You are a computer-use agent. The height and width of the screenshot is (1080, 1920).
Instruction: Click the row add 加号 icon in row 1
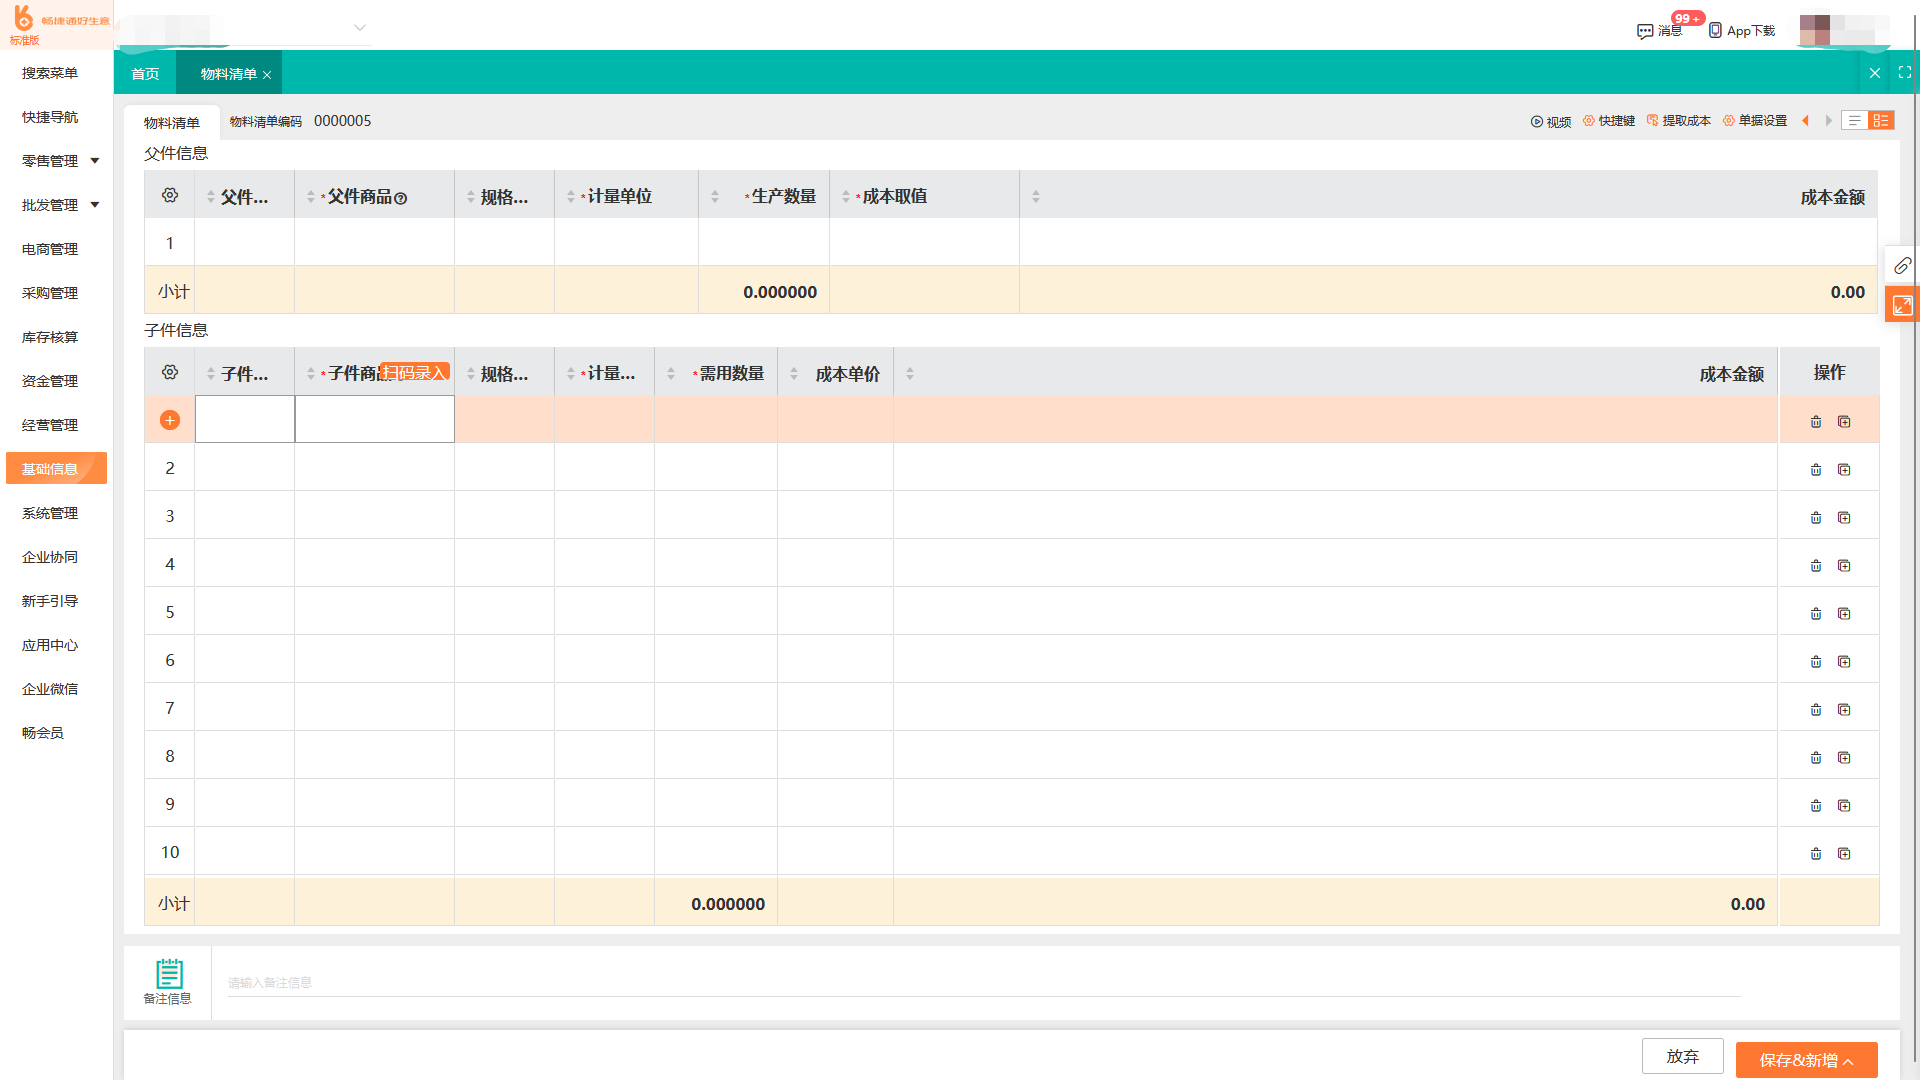pos(170,421)
